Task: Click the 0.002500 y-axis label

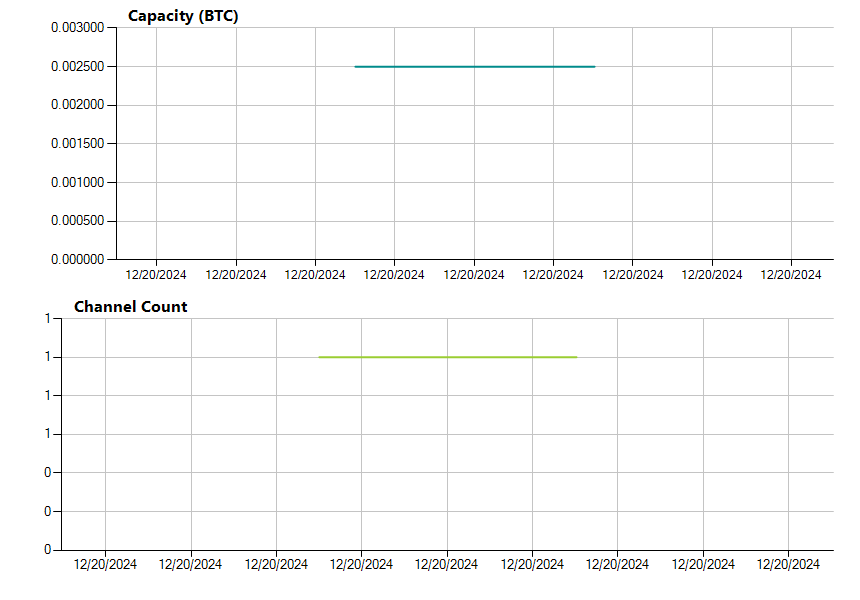Action: tap(77, 67)
